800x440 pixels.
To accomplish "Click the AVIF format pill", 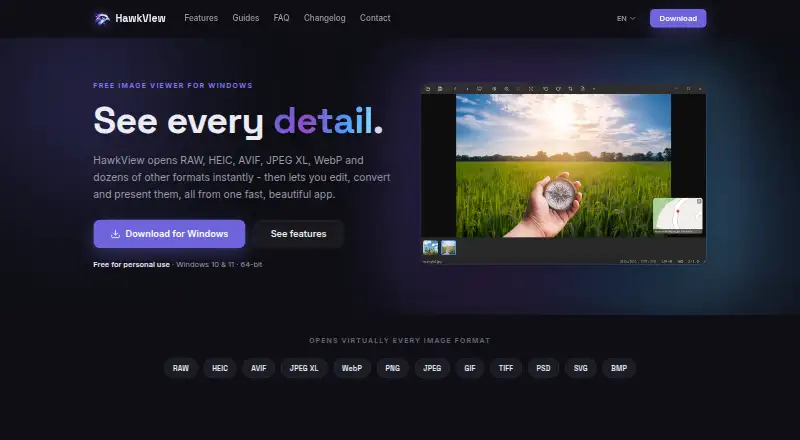I will [x=259, y=368].
